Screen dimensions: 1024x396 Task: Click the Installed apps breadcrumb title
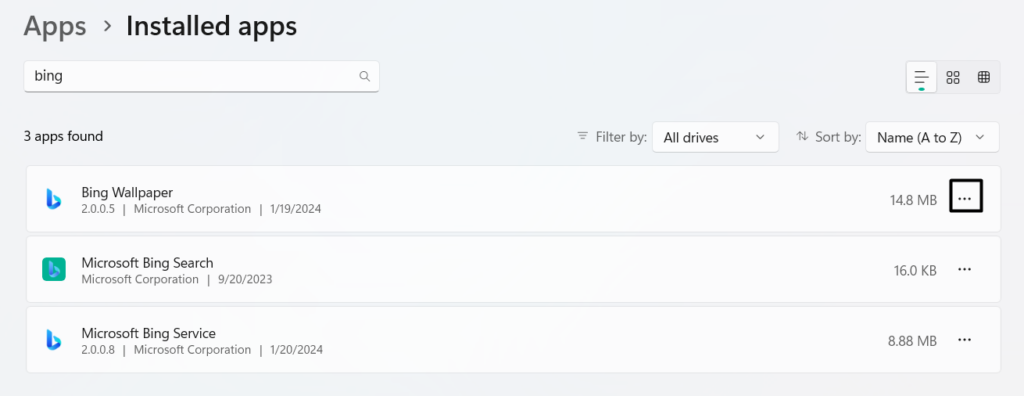click(x=212, y=26)
